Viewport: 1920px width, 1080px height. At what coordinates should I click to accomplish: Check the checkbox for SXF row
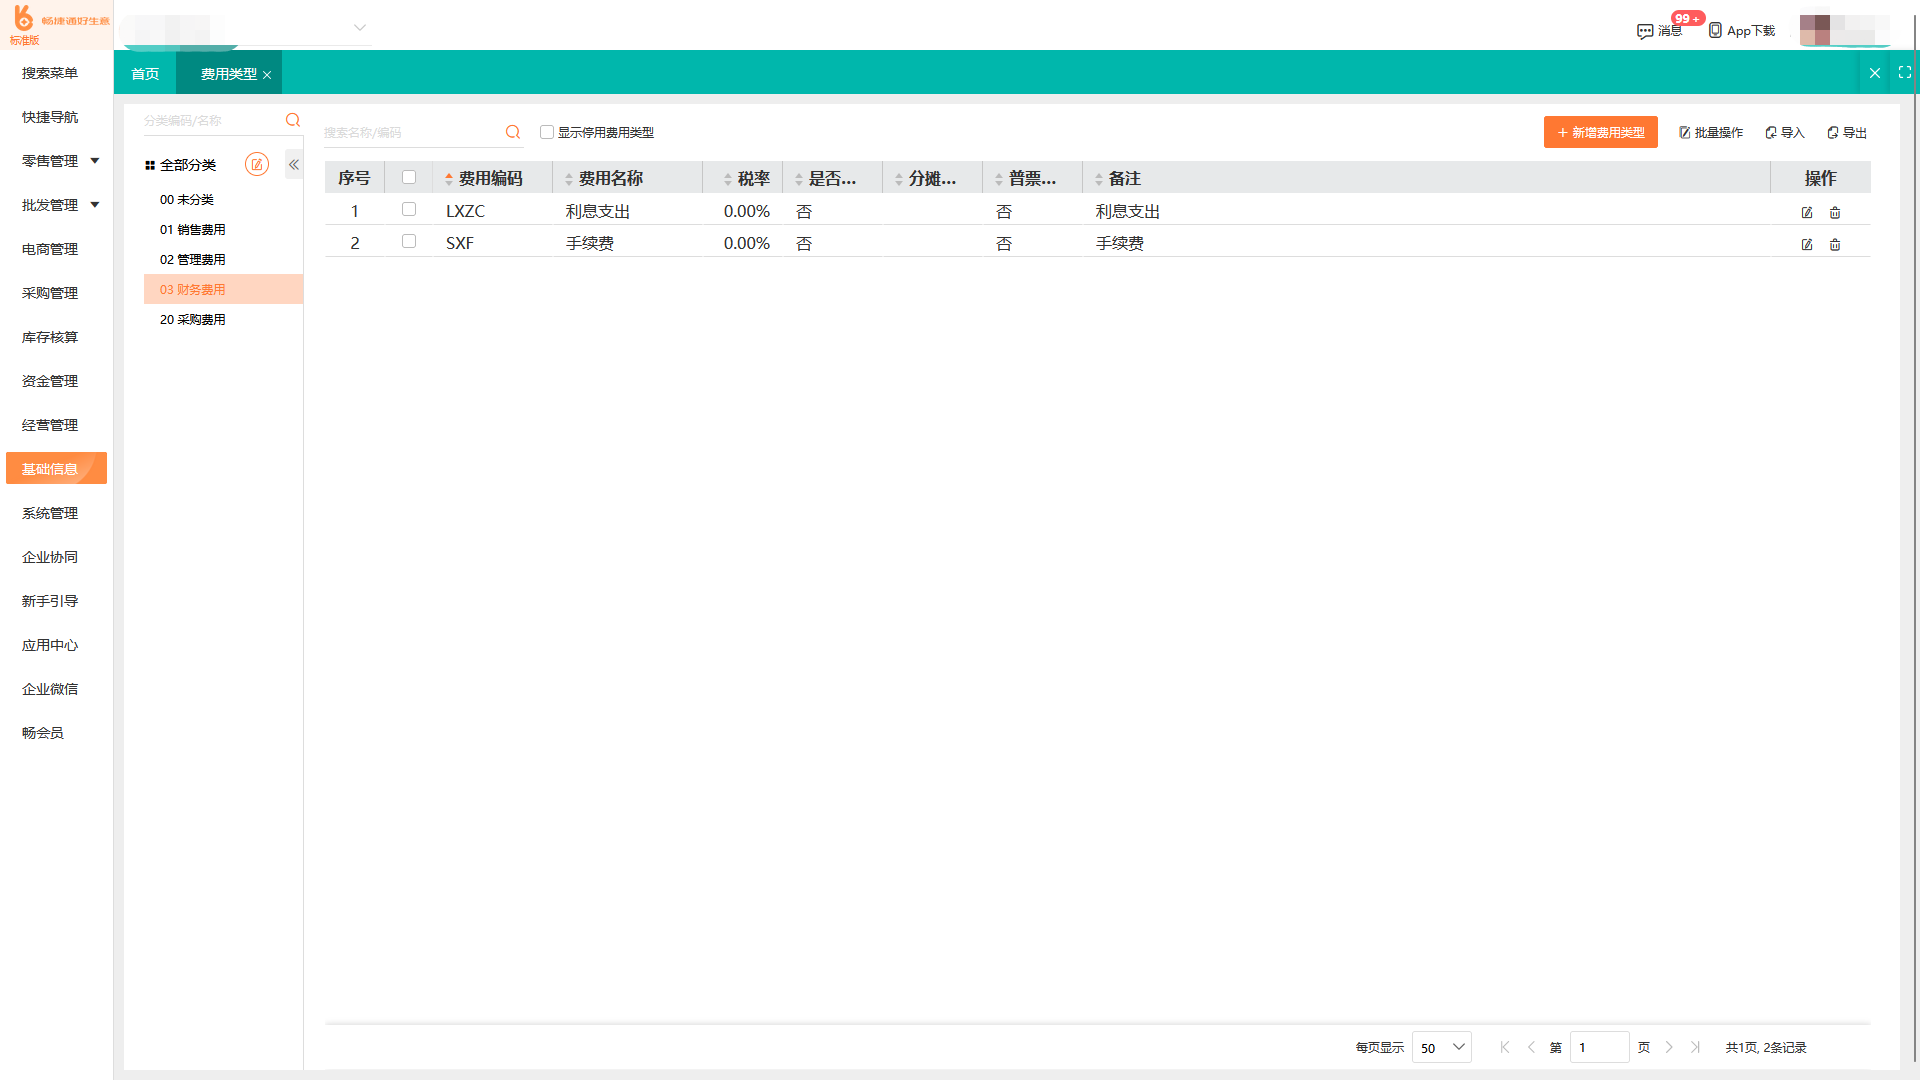(409, 243)
